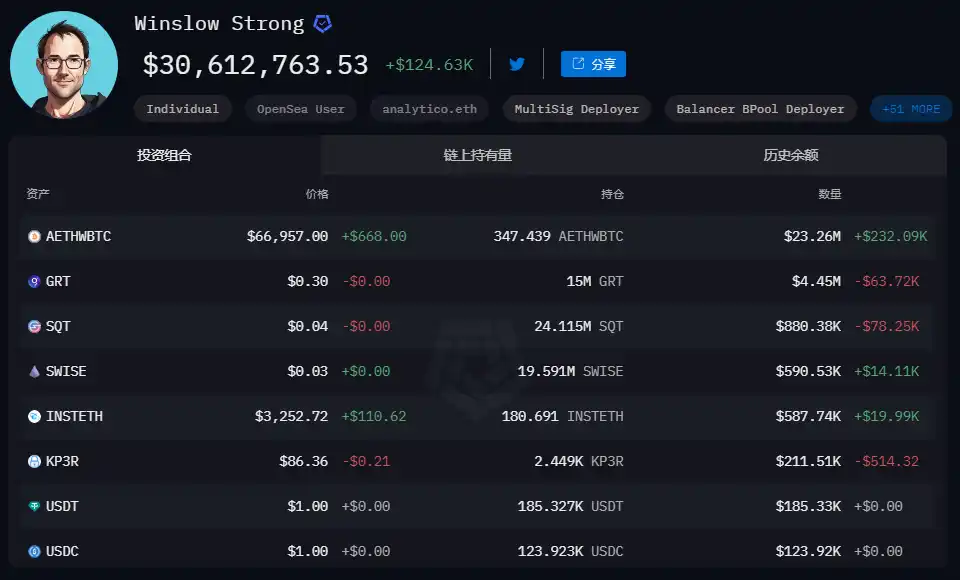Image resolution: width=960 pixels, height=580 pixels.
Task: Click the verified badge beside Winslow Strong
Action: coord(323,23)
